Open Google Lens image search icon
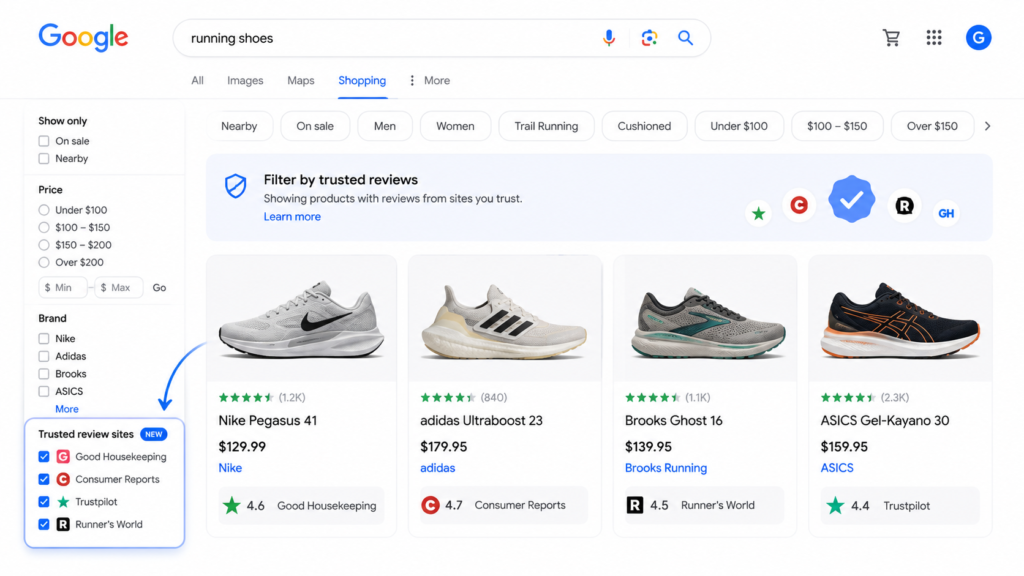This screenshot has width=1024, height=576. pos(648,38)
